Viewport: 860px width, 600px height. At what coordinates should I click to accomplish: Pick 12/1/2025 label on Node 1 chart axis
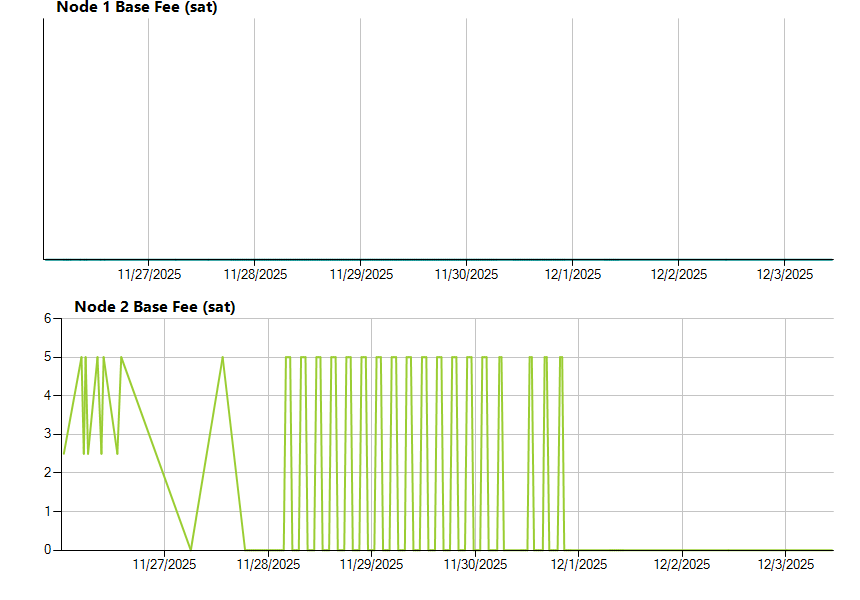point(573,274)
